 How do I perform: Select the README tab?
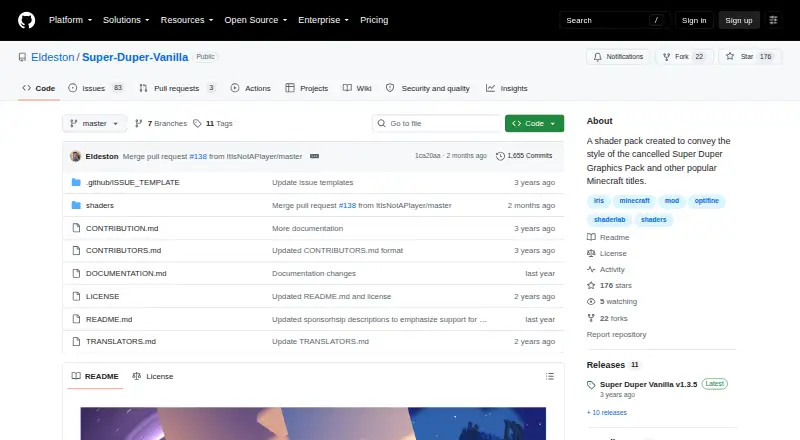95,376
